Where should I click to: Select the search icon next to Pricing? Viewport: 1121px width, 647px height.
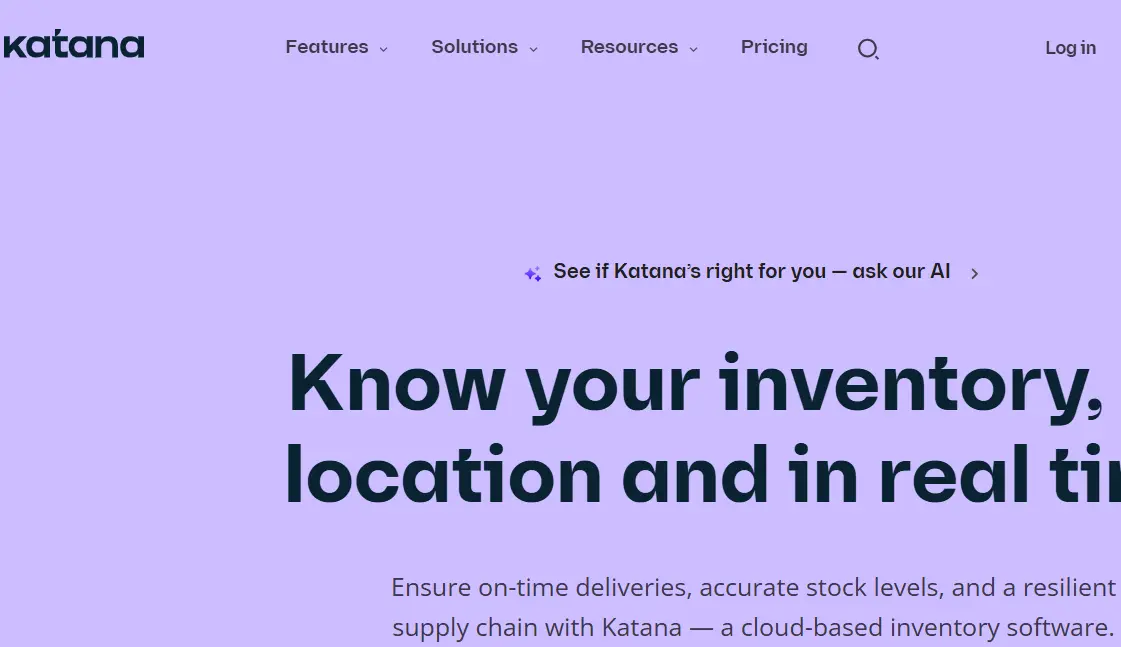click(868, 48)
